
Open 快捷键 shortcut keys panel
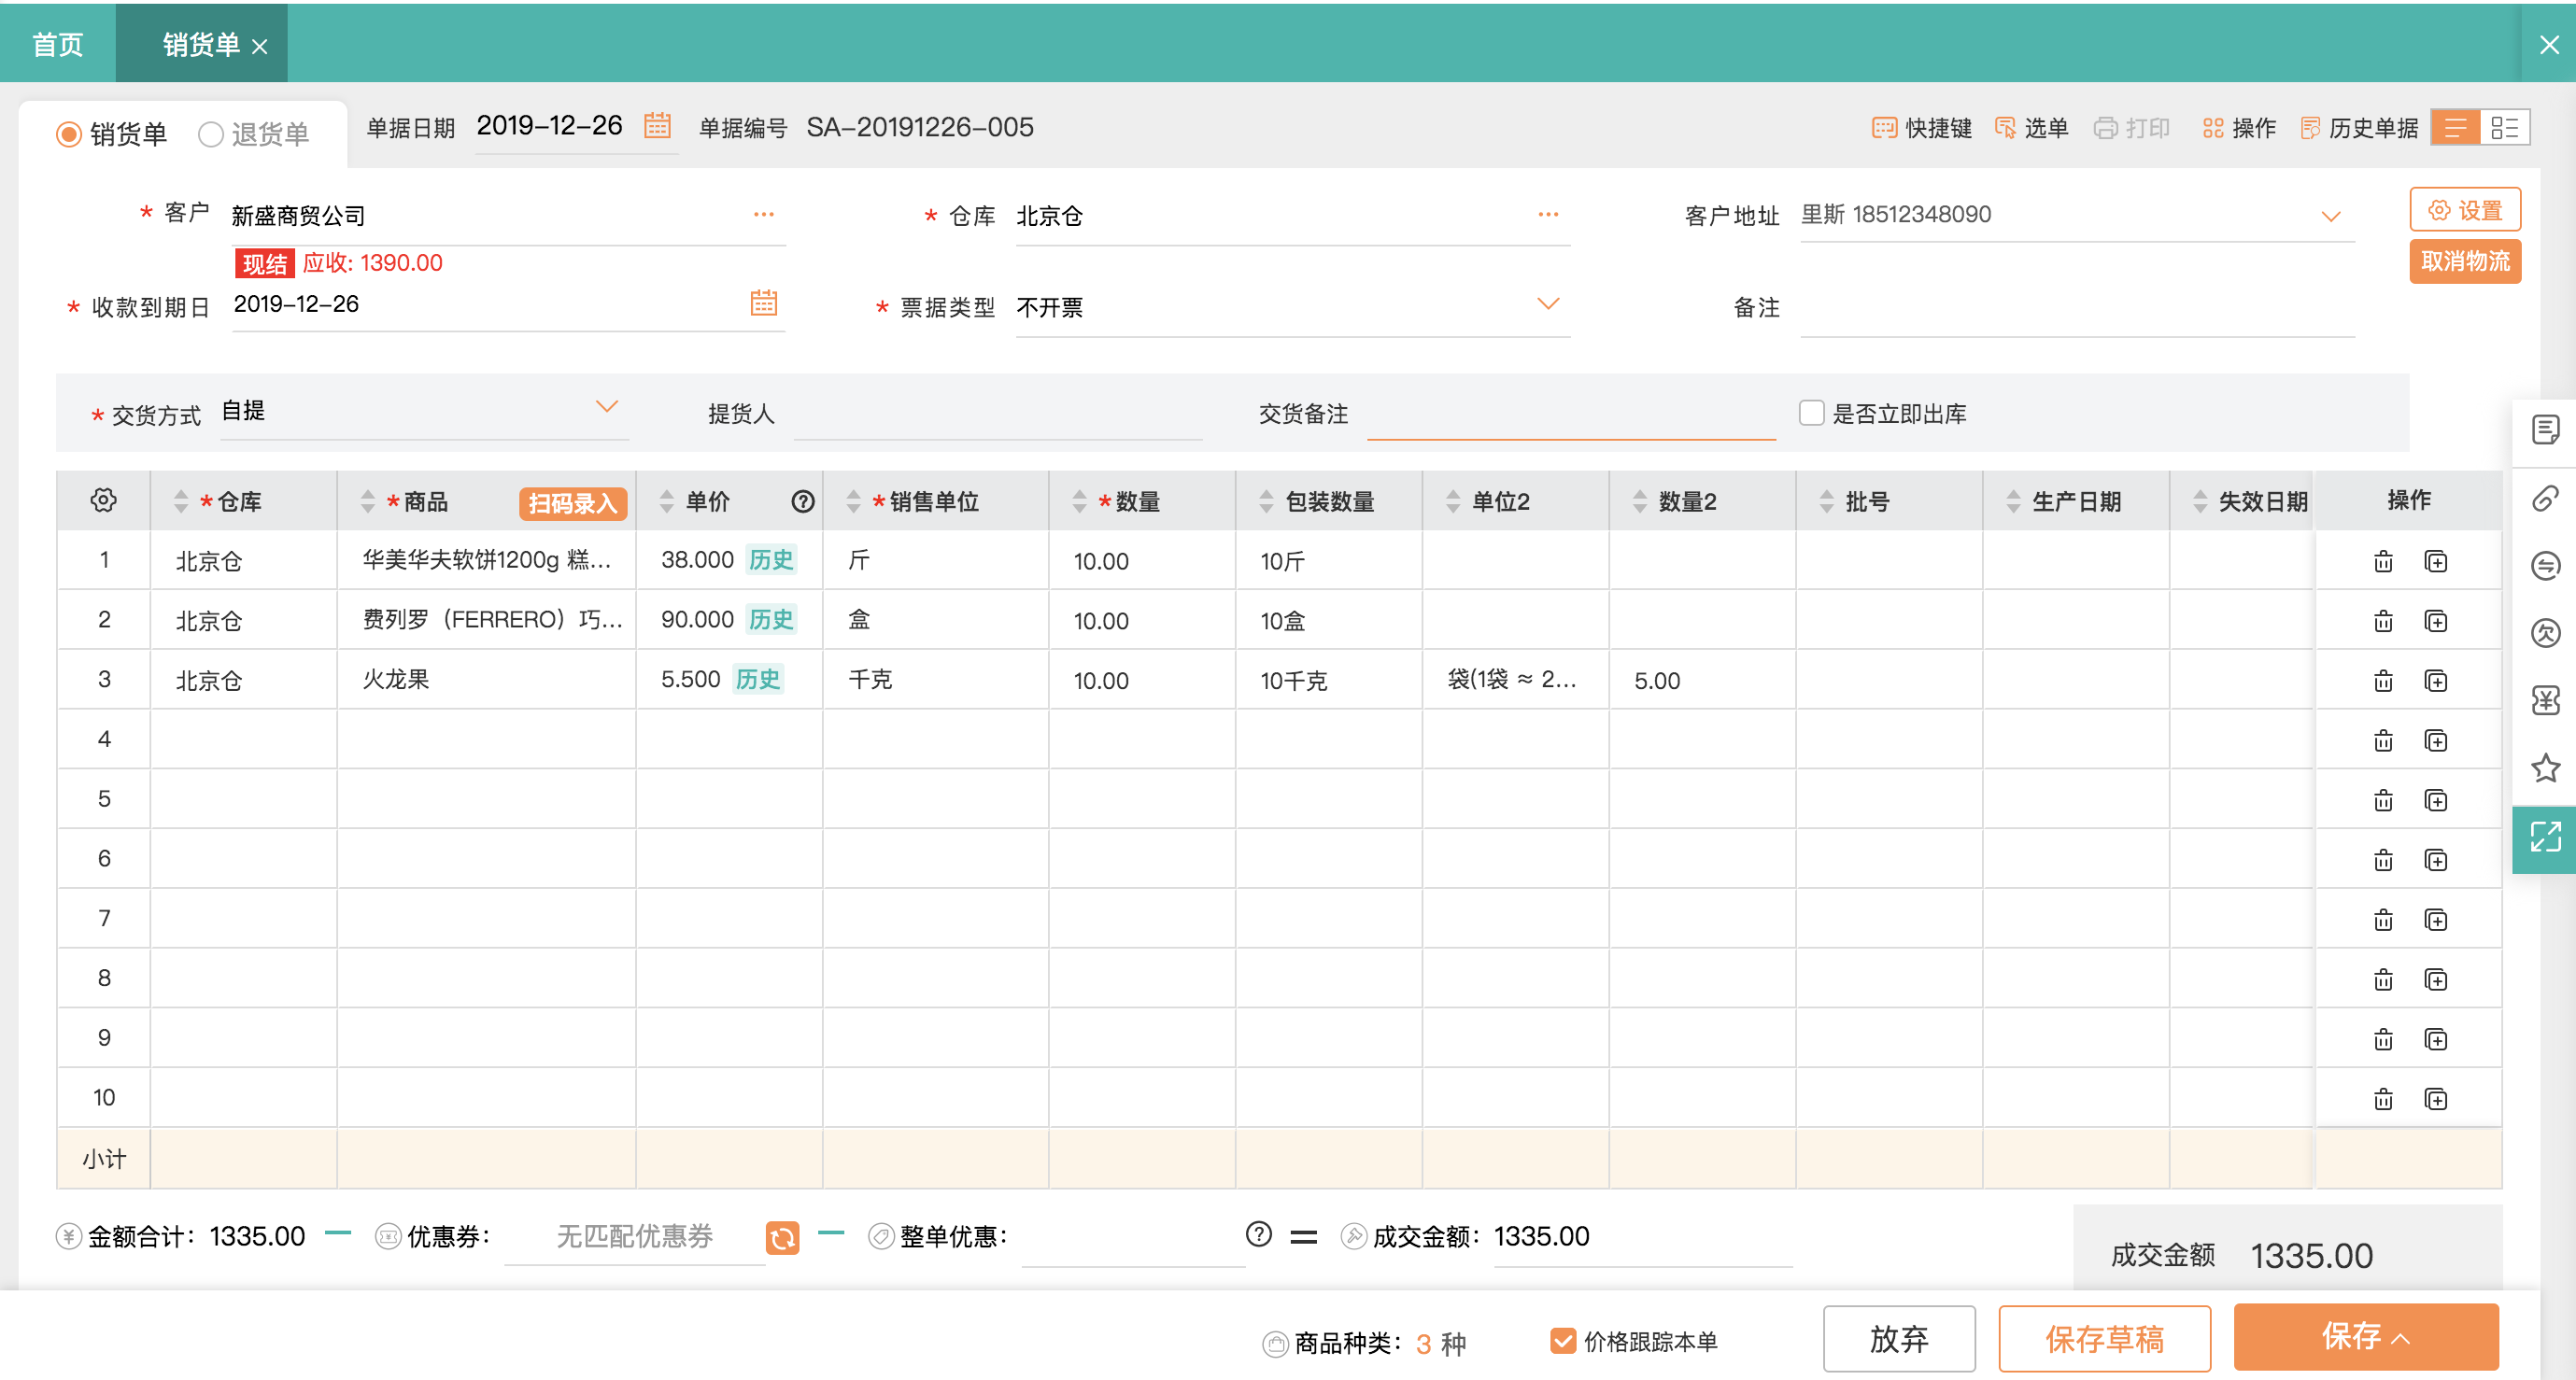click(x=1920, y=126)
